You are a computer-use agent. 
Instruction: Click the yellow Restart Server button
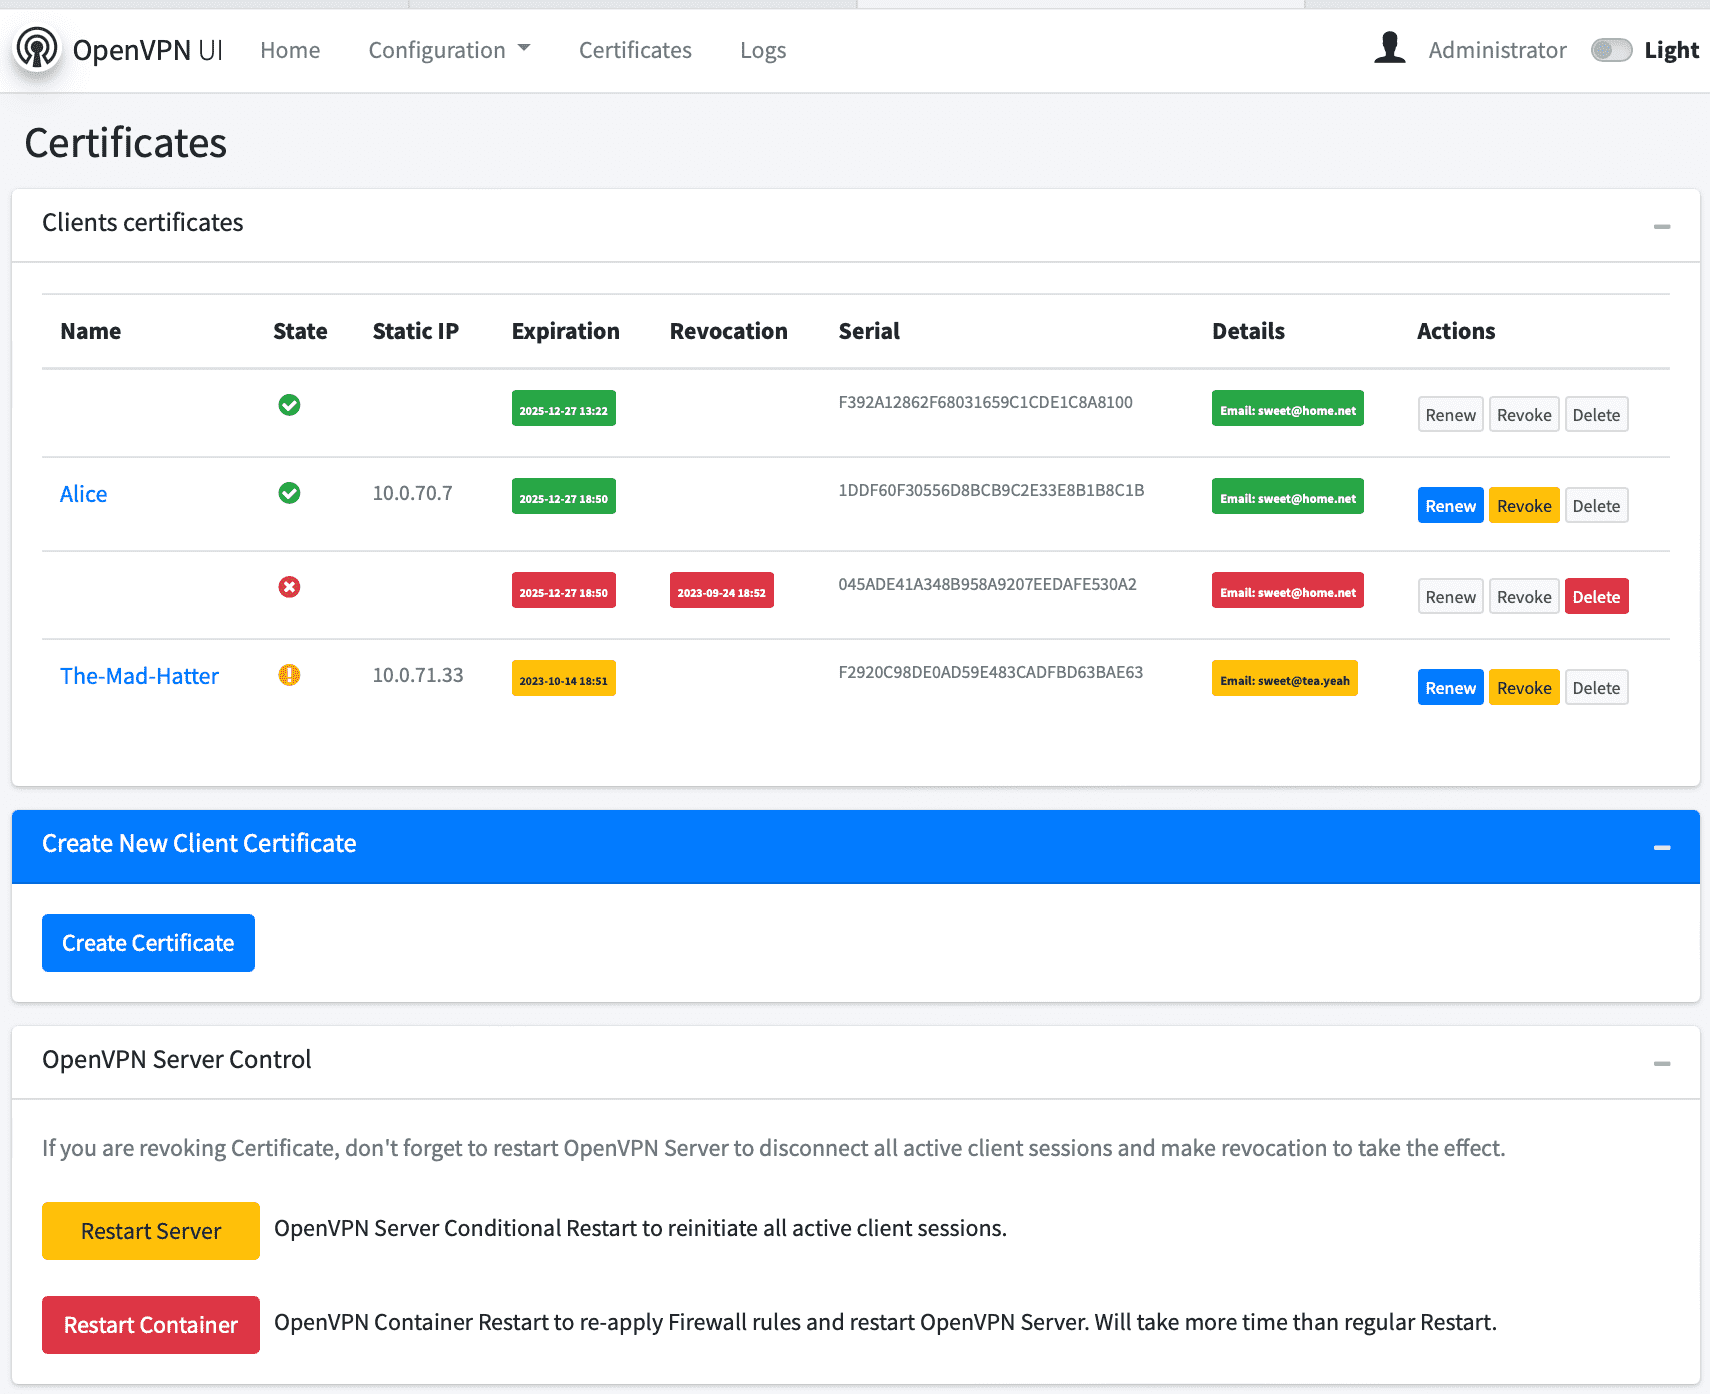150,1230
